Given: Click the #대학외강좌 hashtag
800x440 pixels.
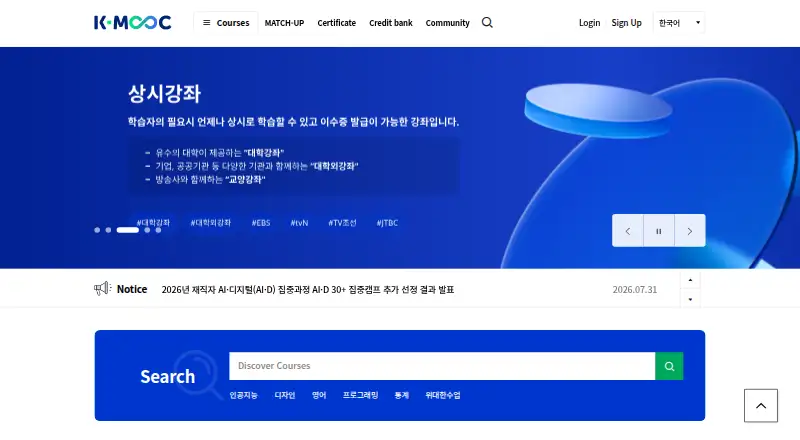Looking at the screenshot, I should (x=211, y=223).
